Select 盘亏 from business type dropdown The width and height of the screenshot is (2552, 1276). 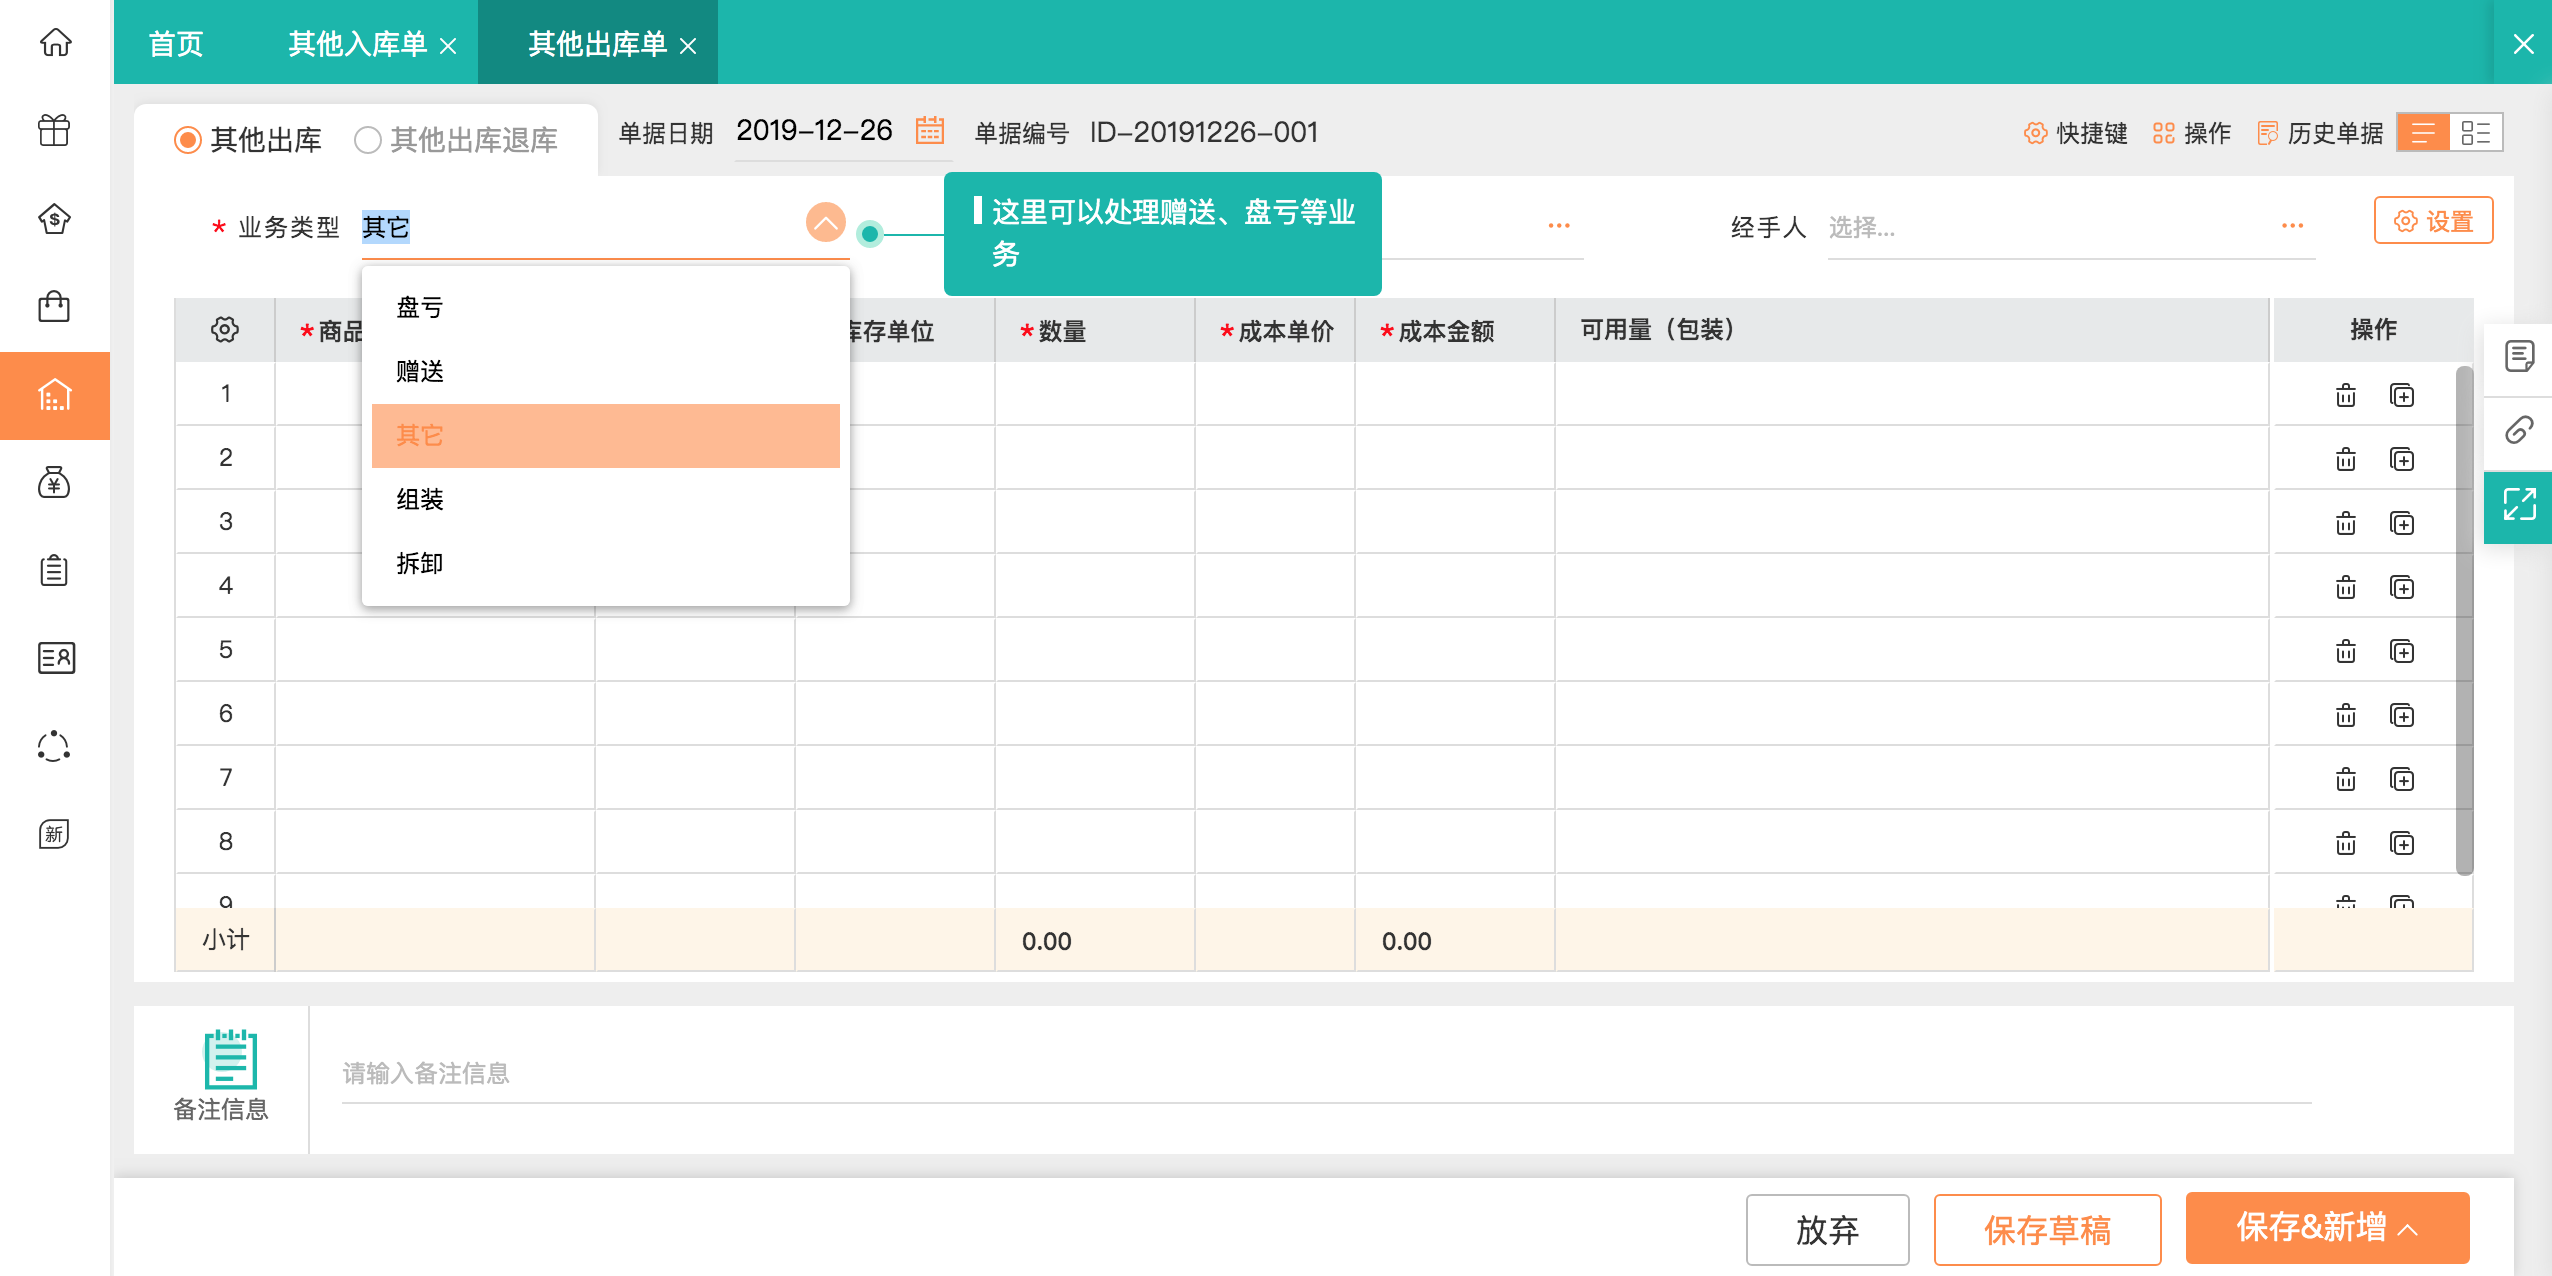click(420, 308)
